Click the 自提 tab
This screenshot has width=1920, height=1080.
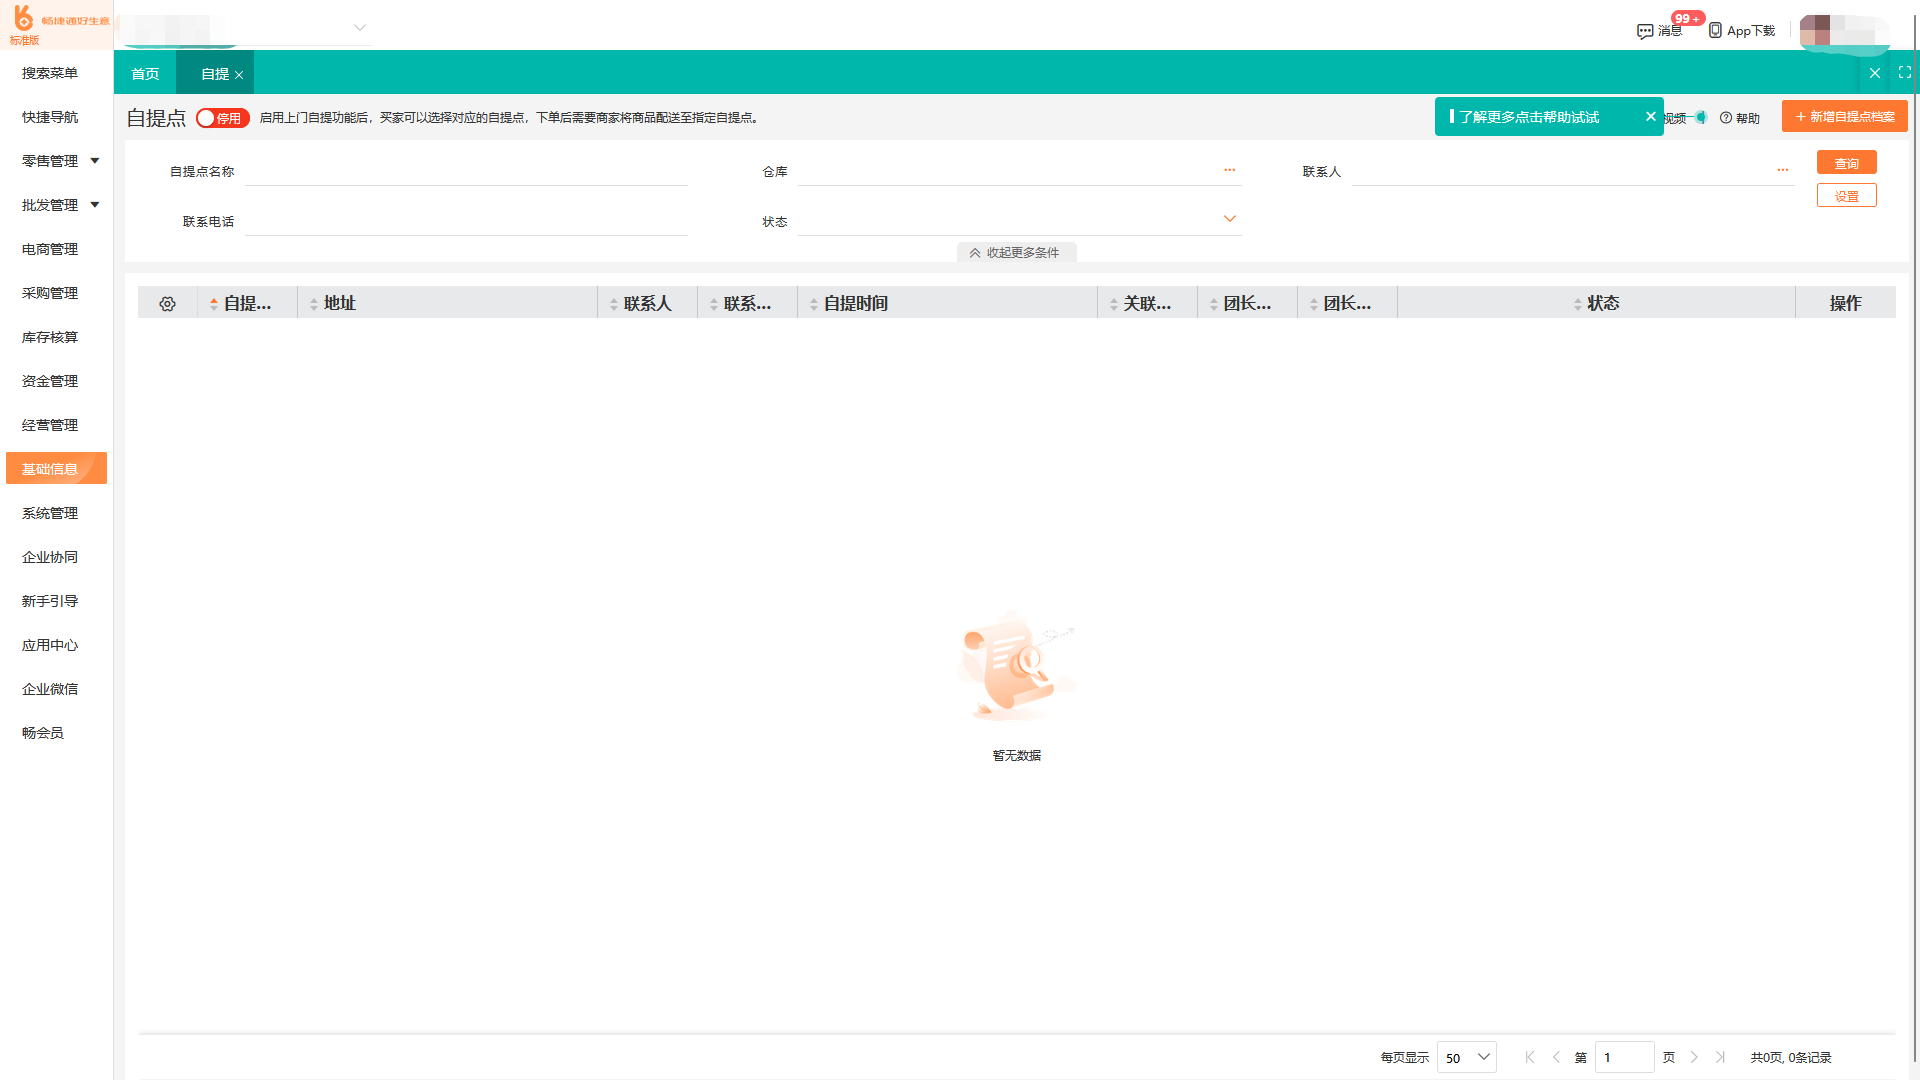click(x=215, y=73)
